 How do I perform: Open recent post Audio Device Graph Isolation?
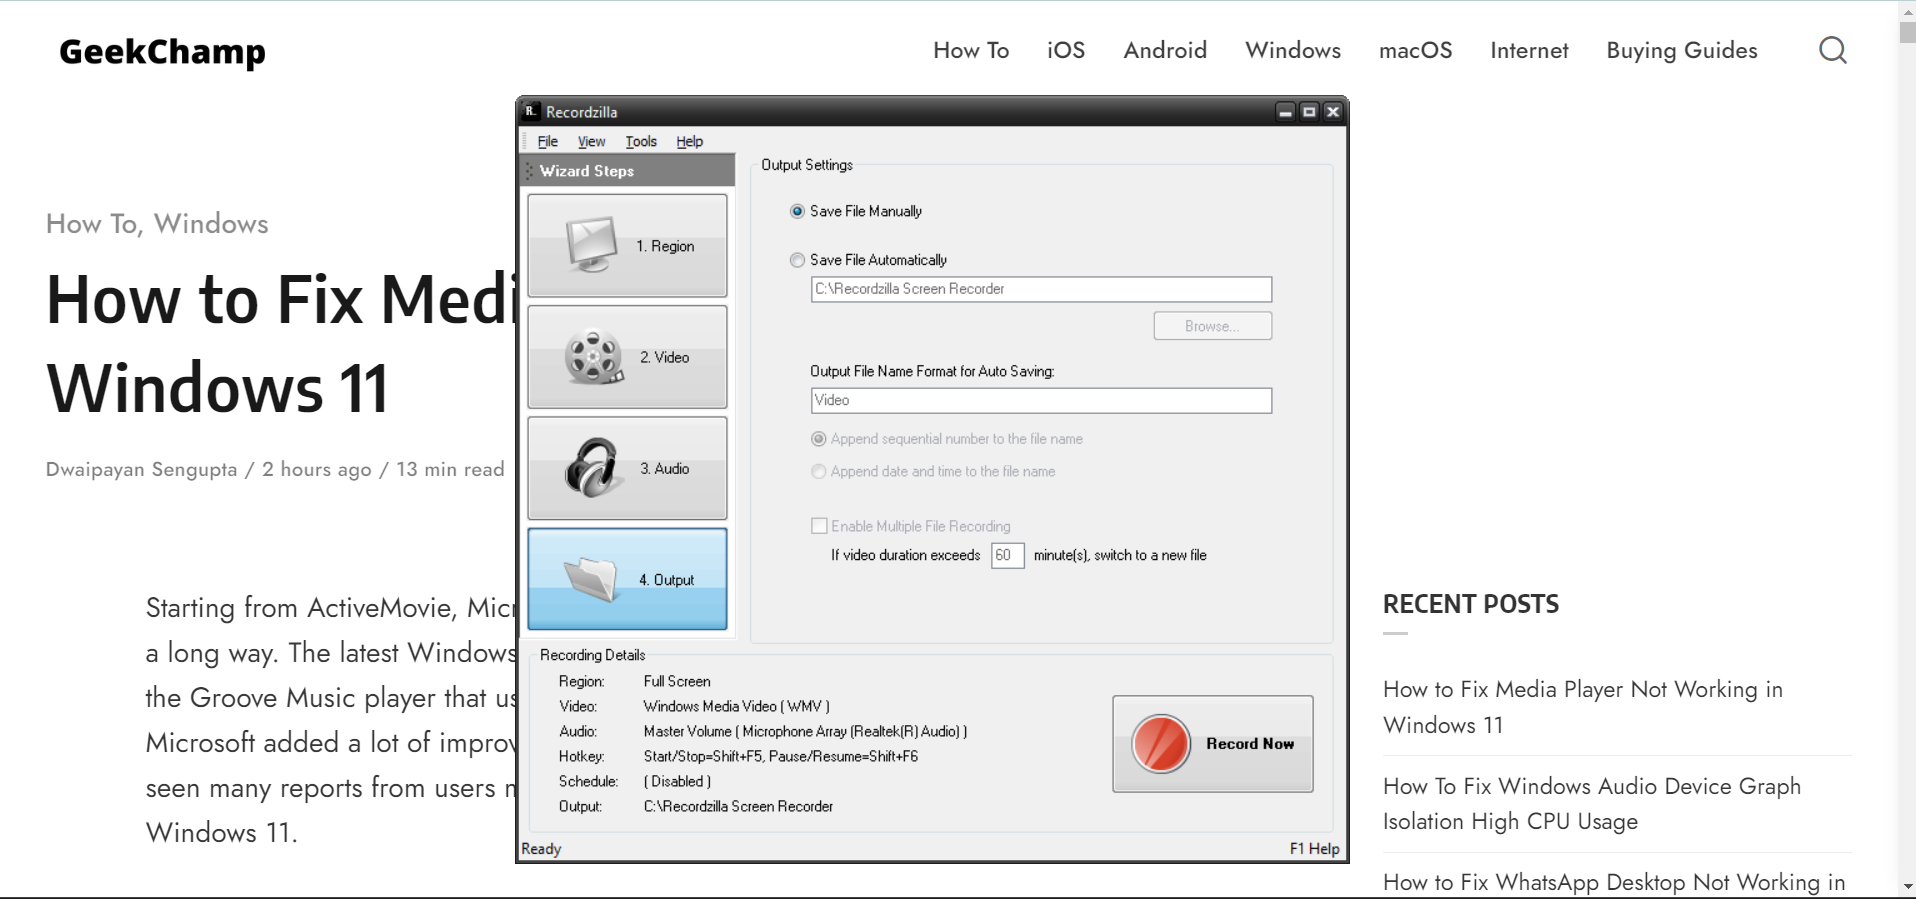pyautogui.click(x=1592, y=804)
